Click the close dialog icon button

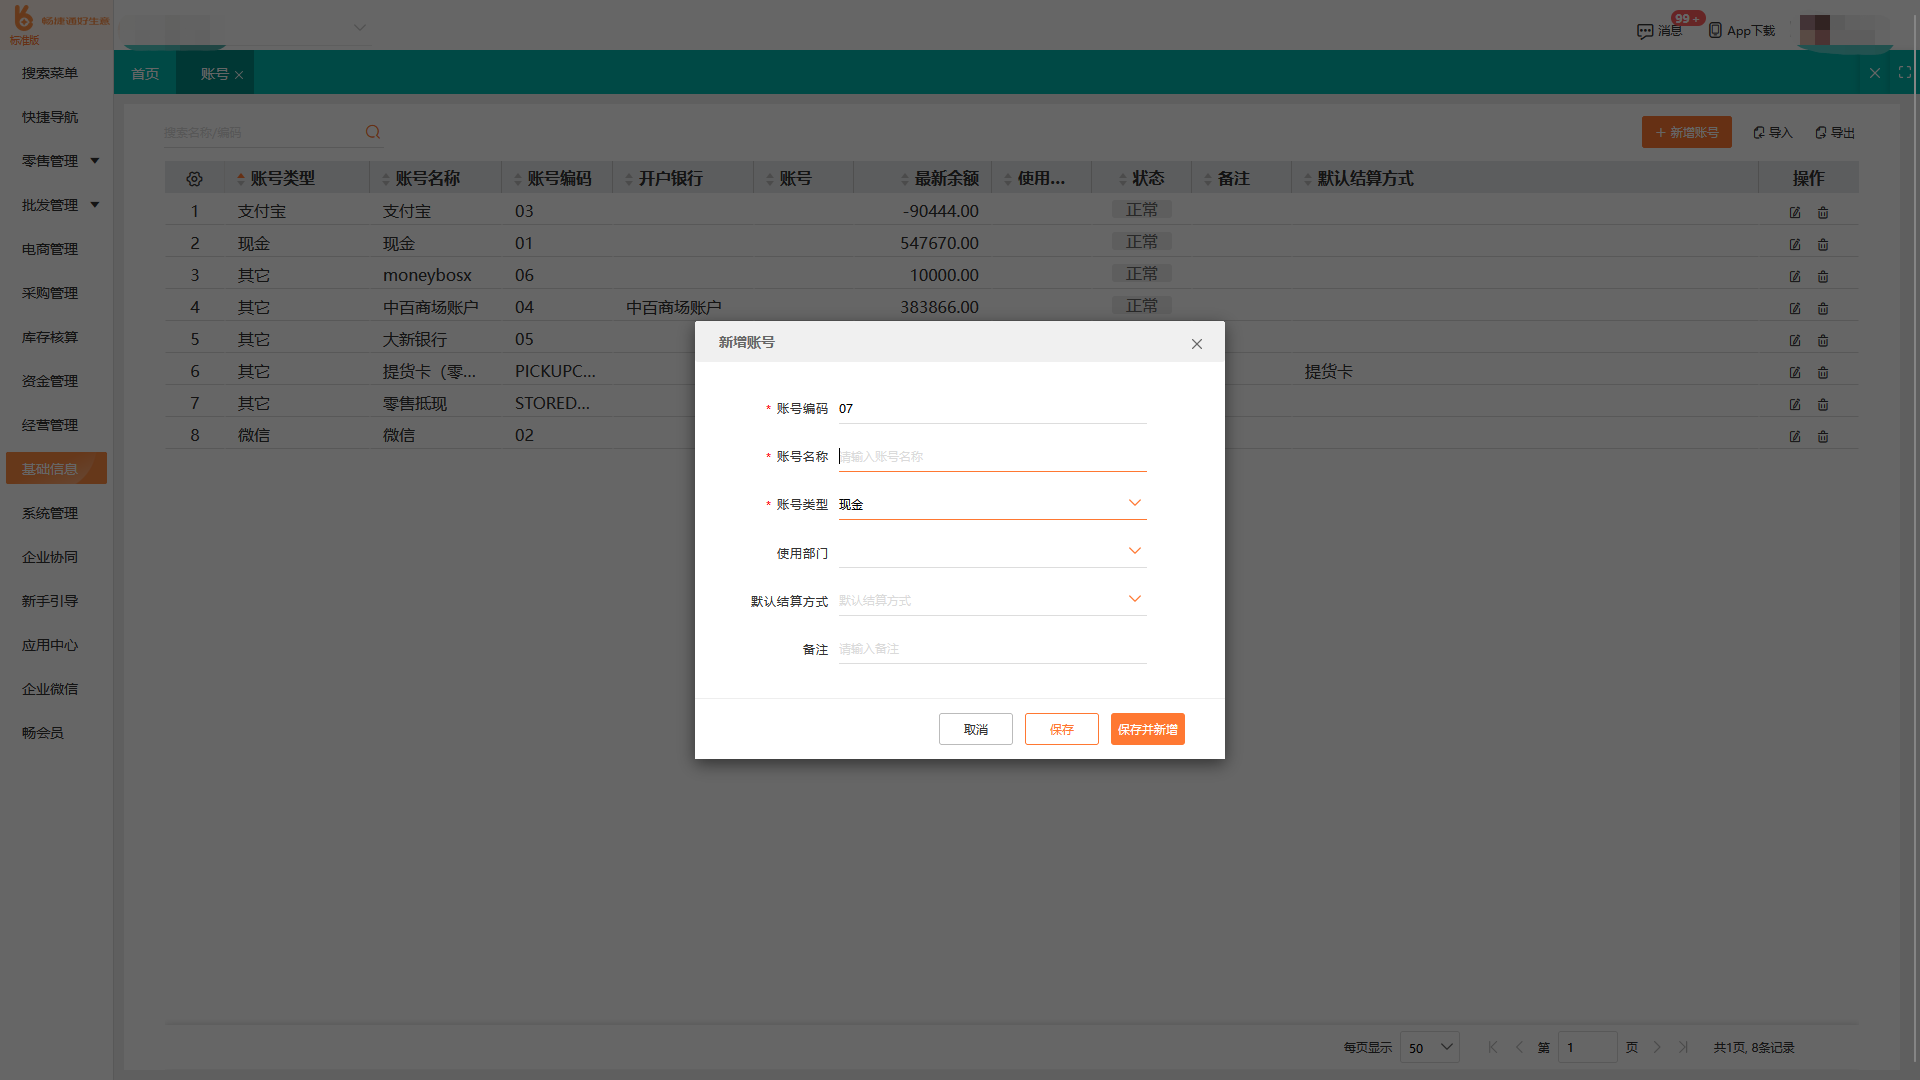(1196, 343)
